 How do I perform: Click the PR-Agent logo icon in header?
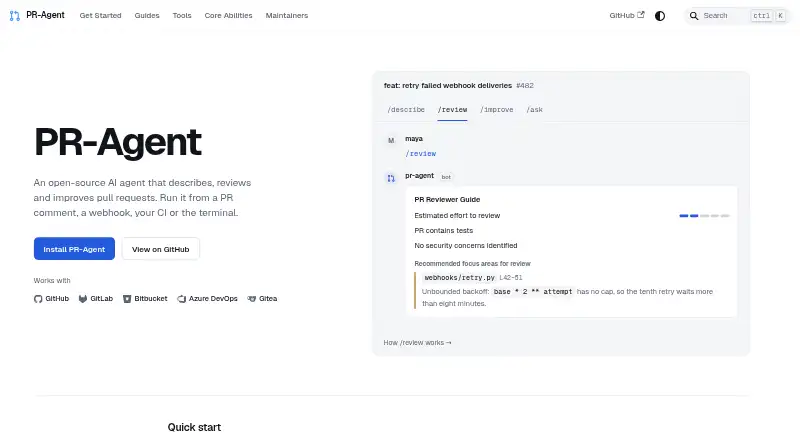pyautogui.click(x=15, y=16)
